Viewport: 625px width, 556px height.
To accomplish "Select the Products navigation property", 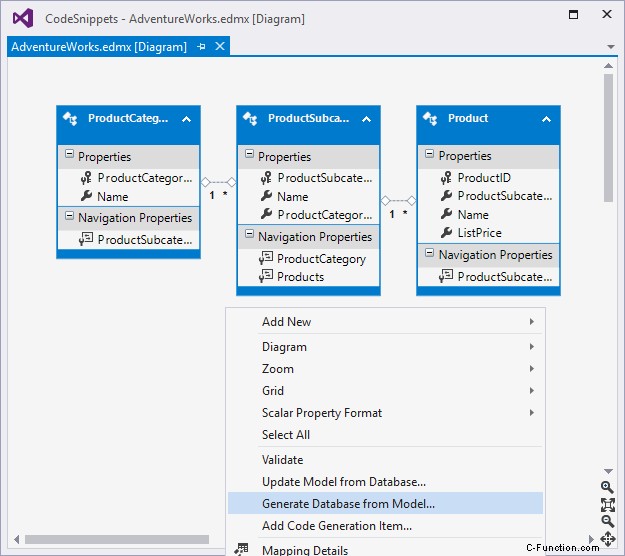I will tap(300, 277).
